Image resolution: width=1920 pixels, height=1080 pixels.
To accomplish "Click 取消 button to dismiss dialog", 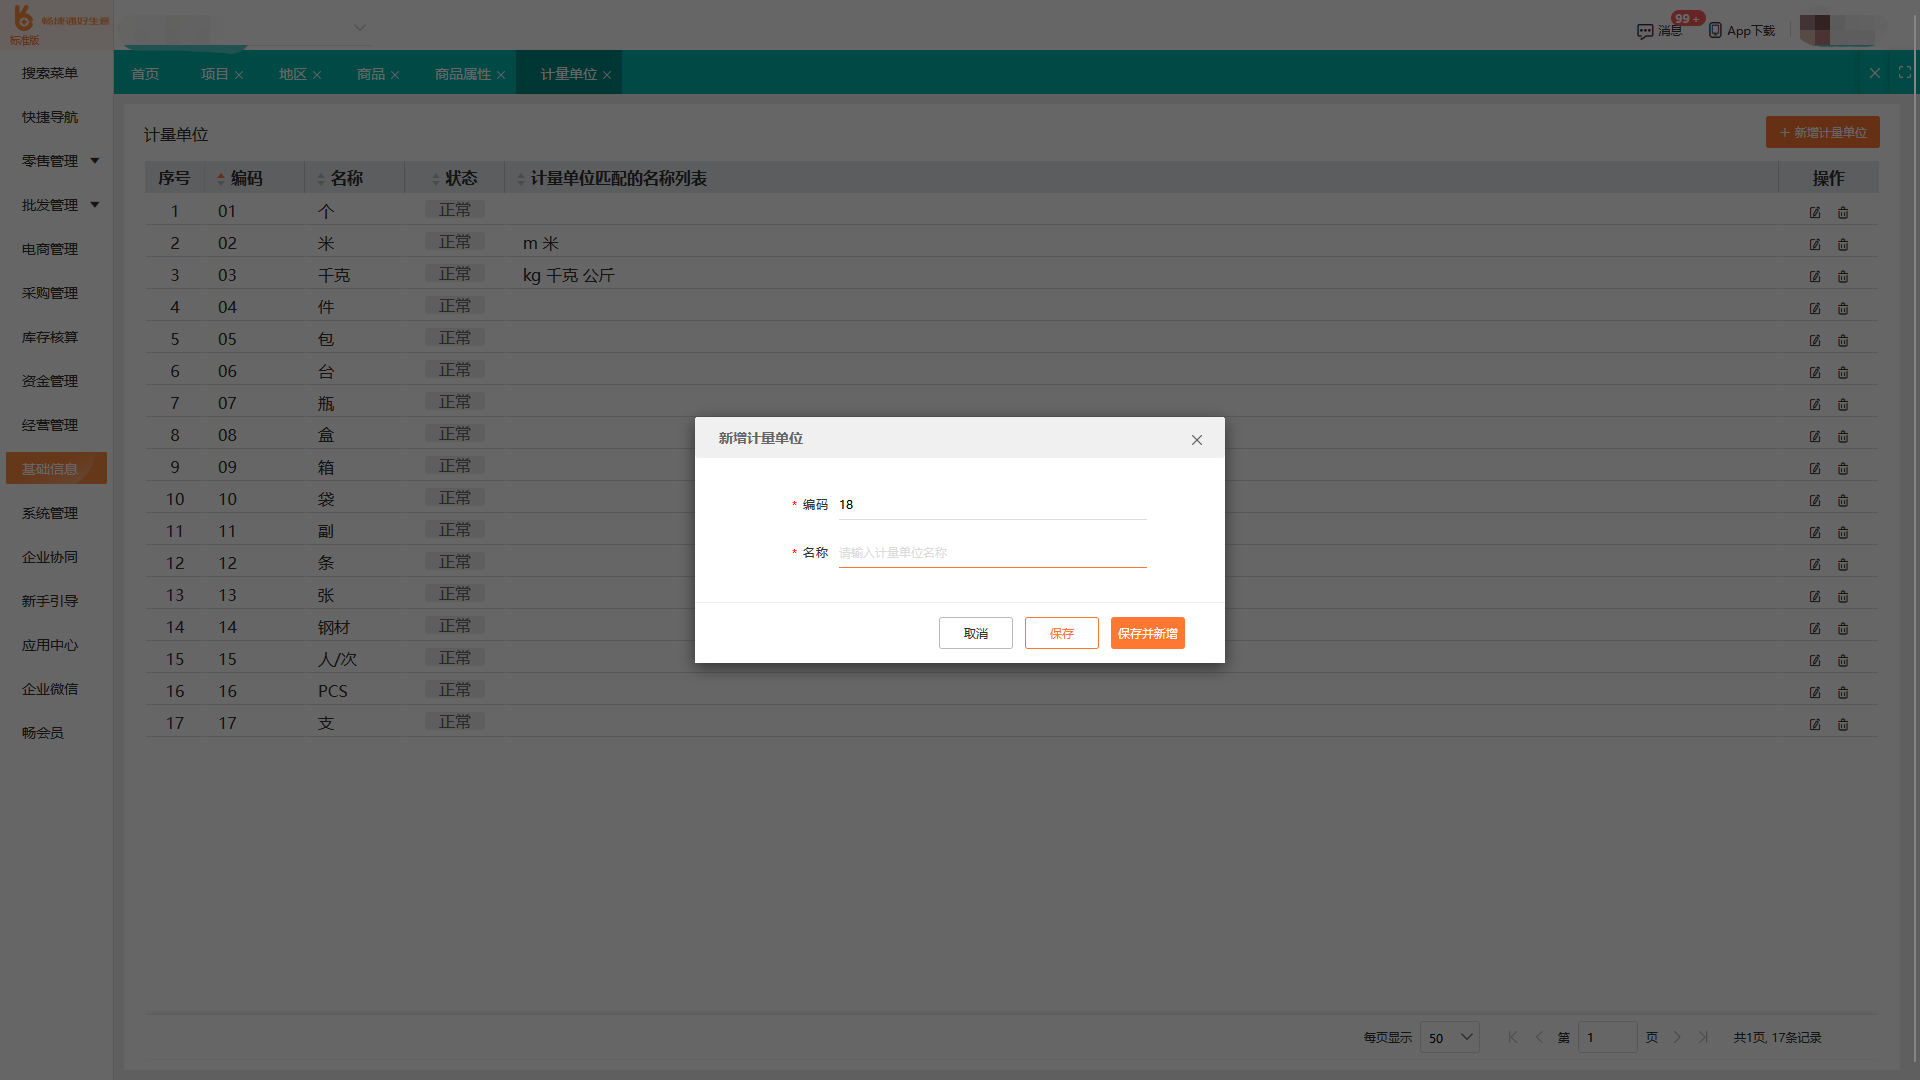I will point(976,633).
